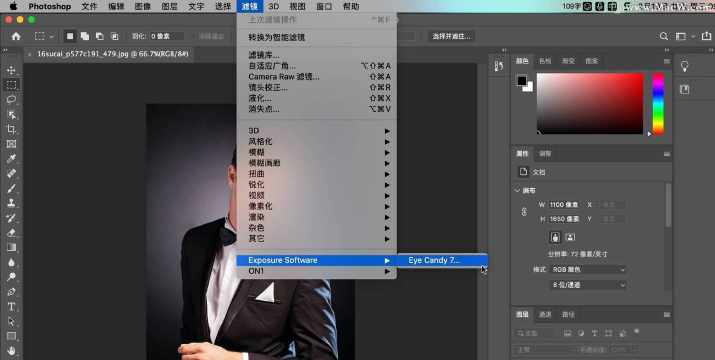The width and height of the screenshot is (715, 360).
Task: Click the 选择并遮住... button
Action: (451, 37)
